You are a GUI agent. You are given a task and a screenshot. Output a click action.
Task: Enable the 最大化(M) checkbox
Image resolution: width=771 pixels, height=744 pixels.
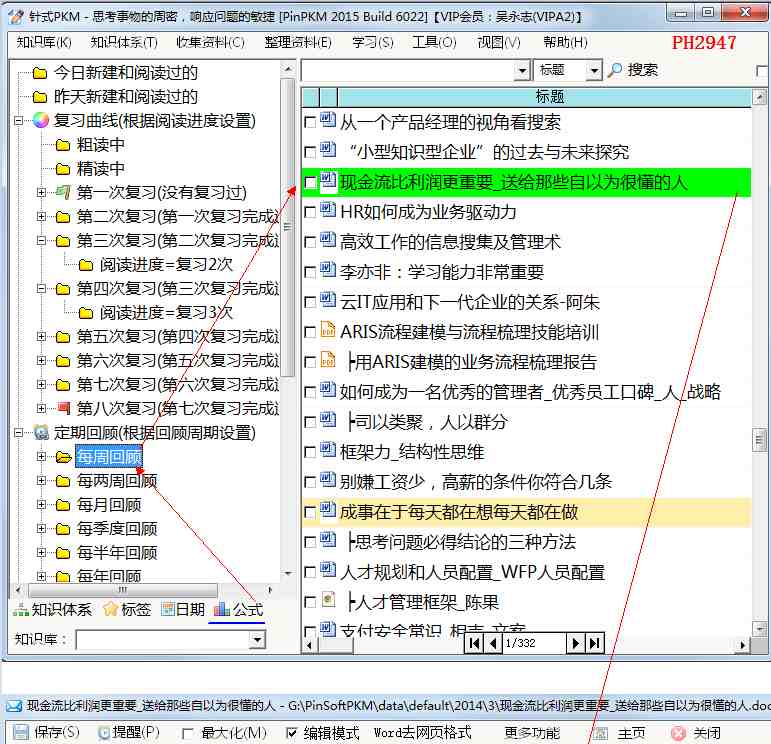click(186, 733)
